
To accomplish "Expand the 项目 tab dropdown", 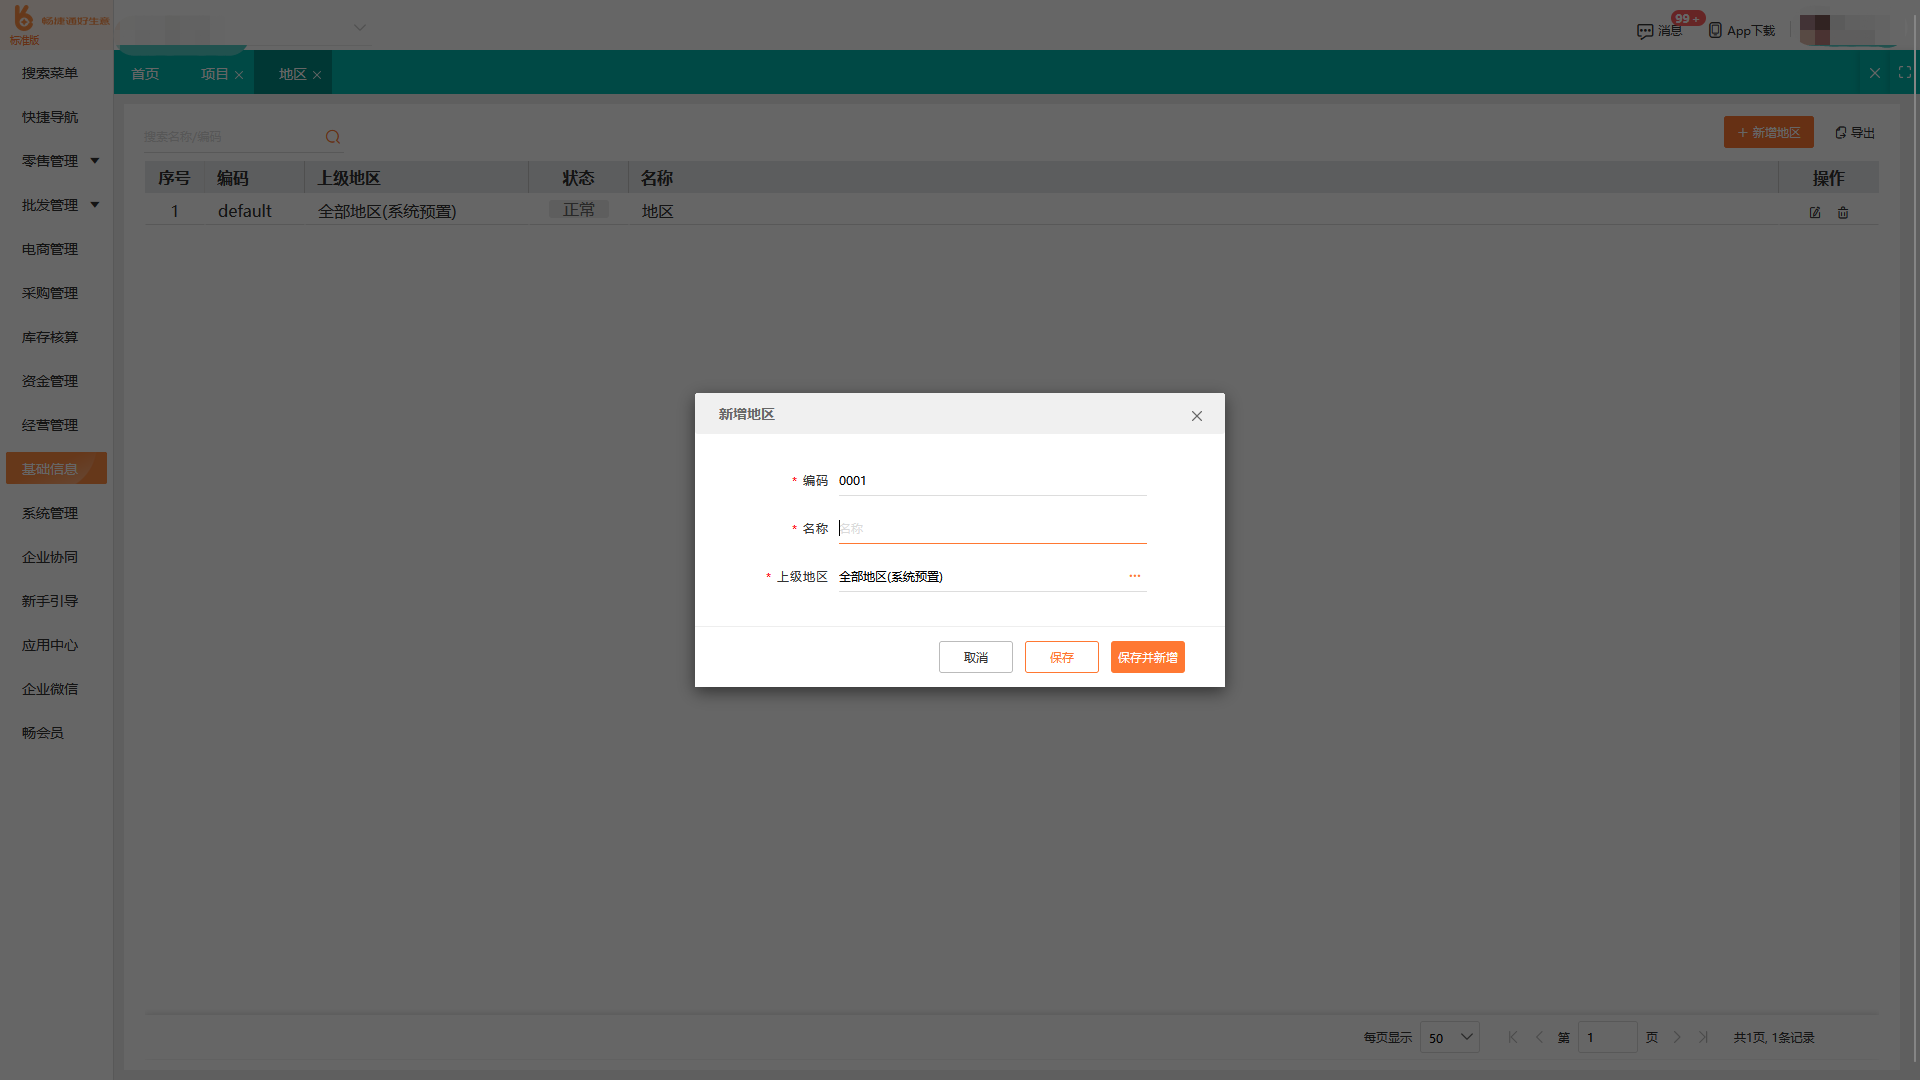I will 214,73.
